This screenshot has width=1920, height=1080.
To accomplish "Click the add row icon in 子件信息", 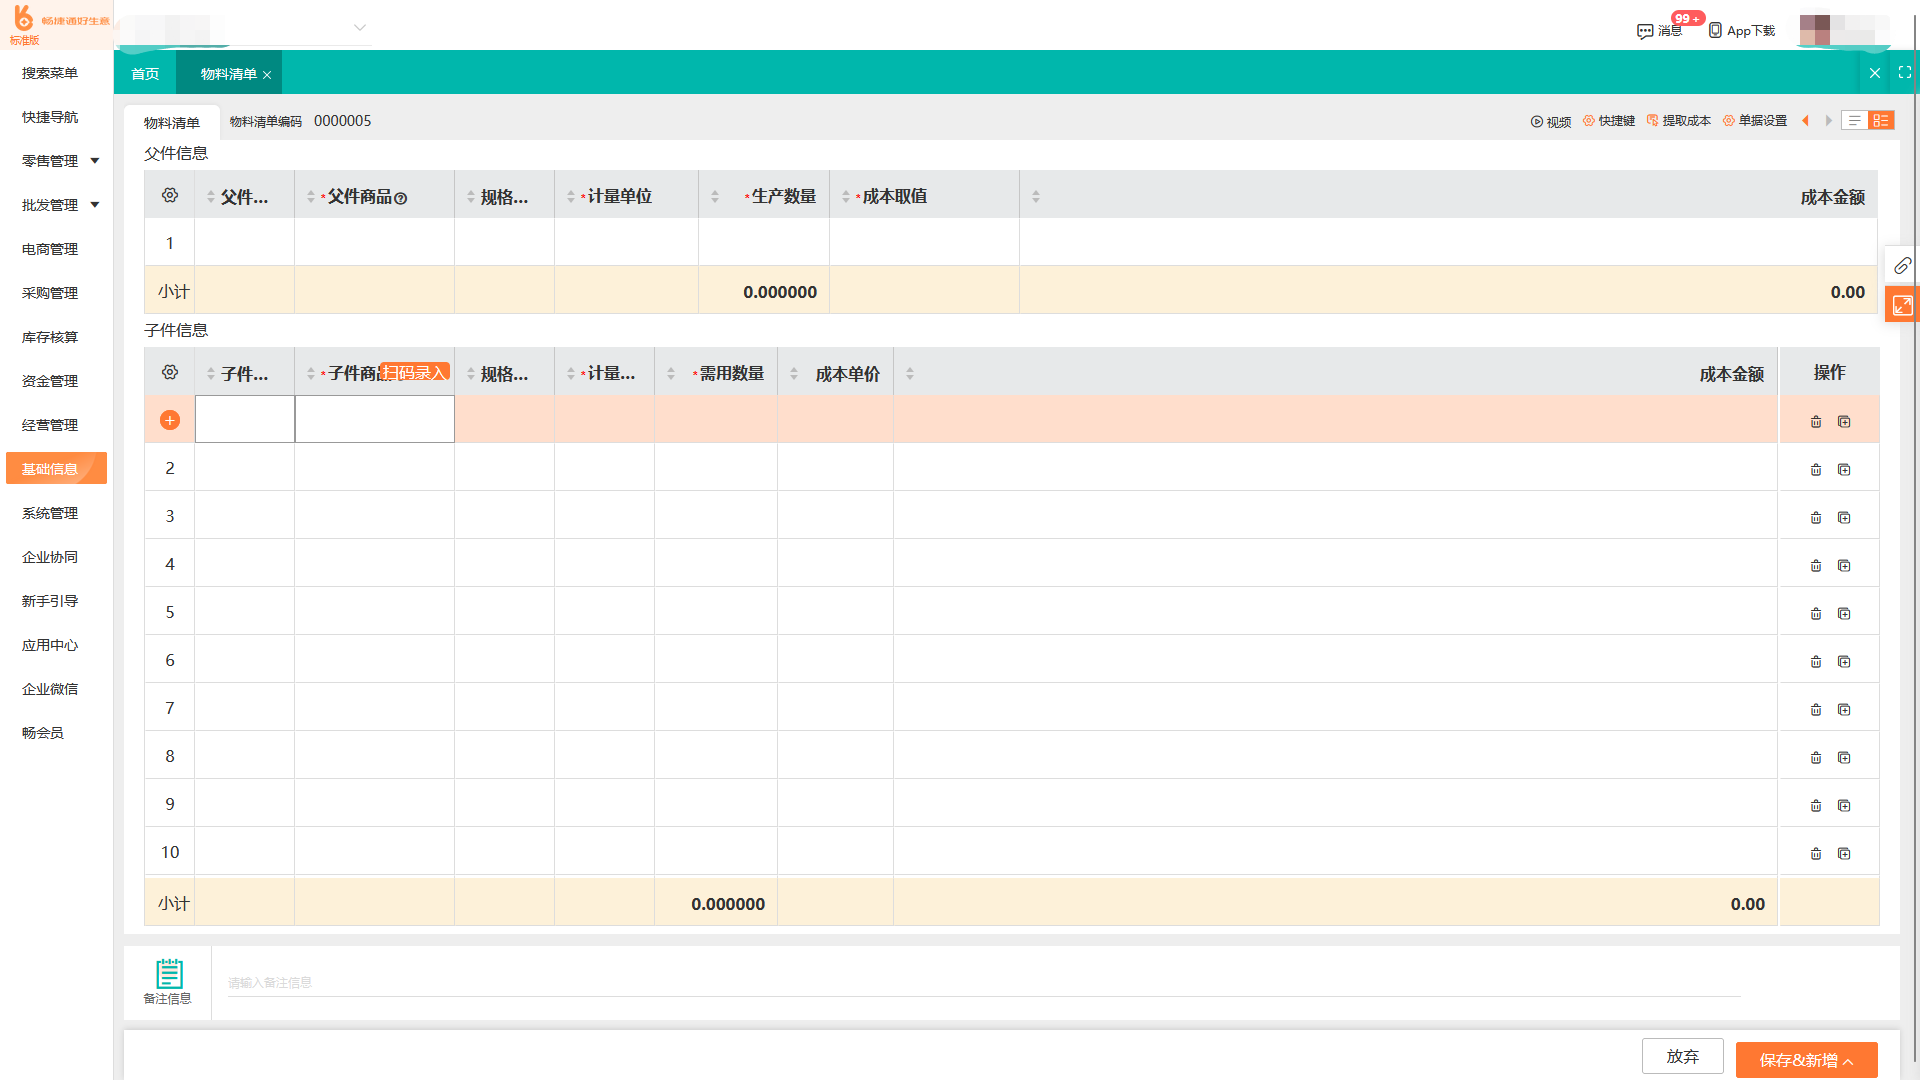I will point(169,421).
